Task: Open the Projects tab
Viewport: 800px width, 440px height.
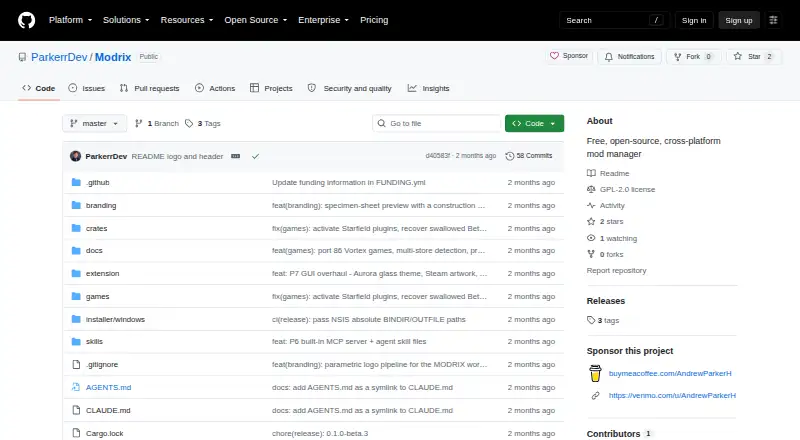Action: (x=271, y=88)
